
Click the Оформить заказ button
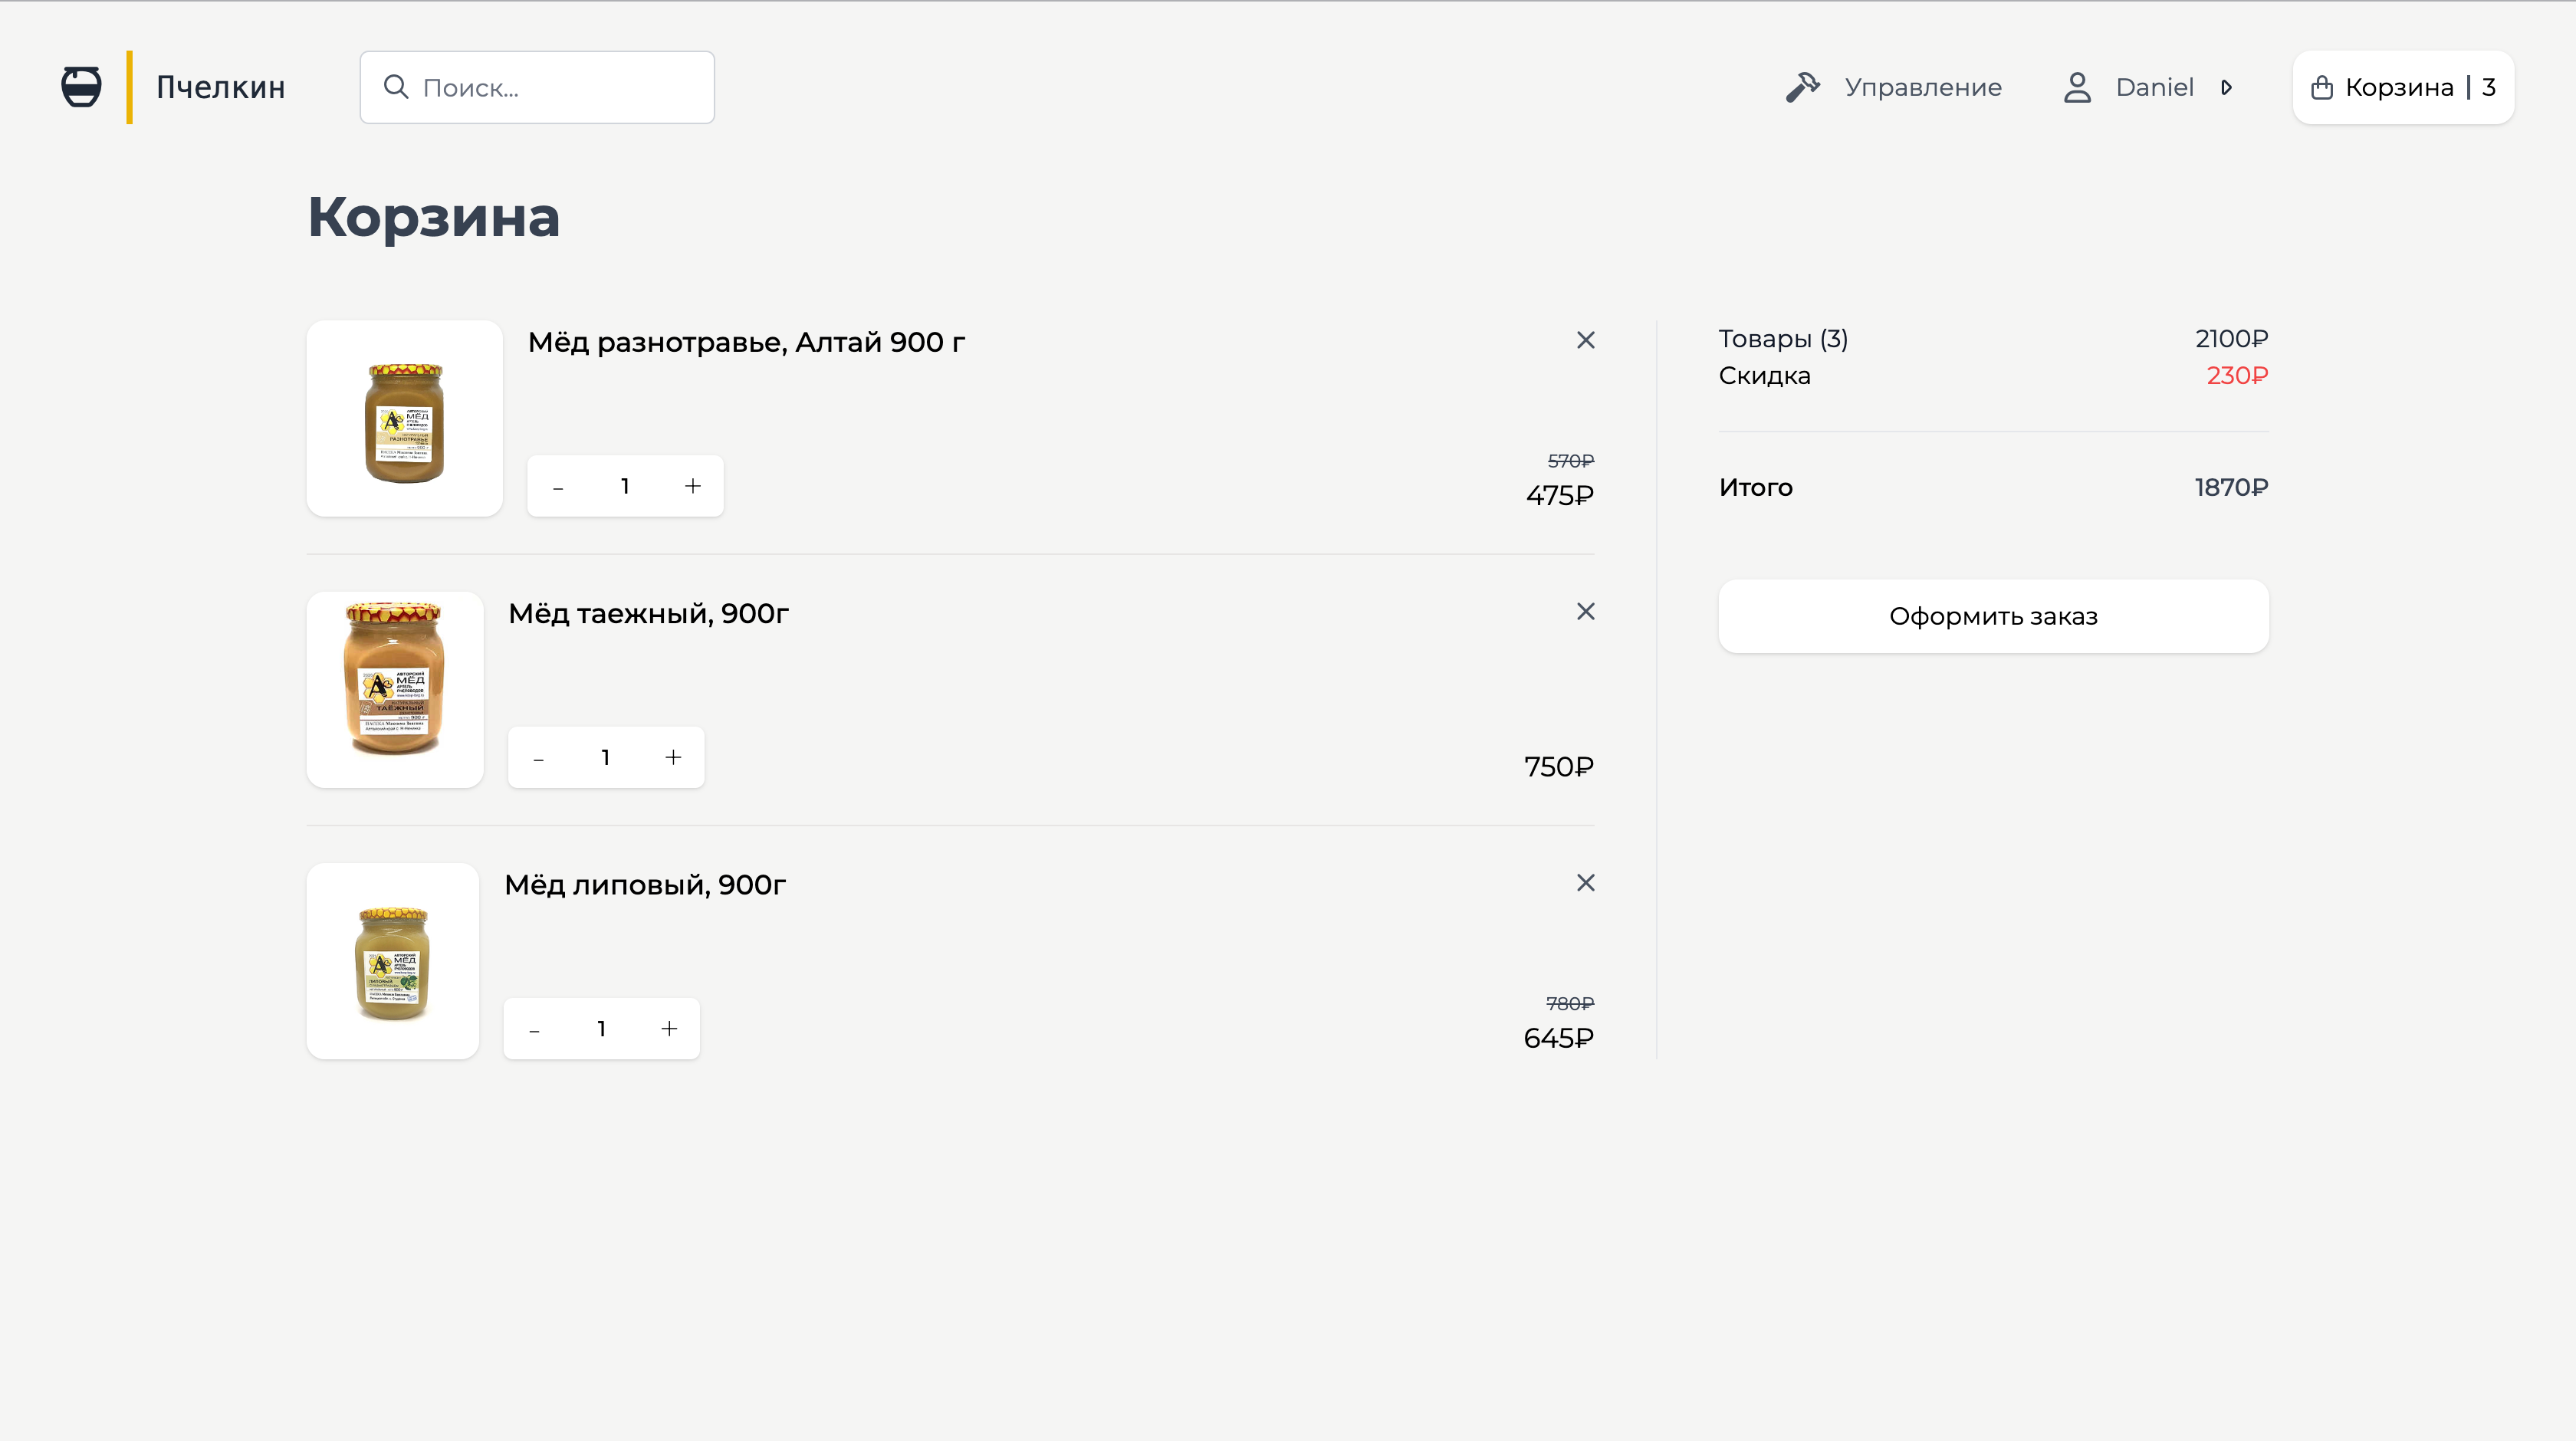pyautogui.click(x=1994, y=615)
